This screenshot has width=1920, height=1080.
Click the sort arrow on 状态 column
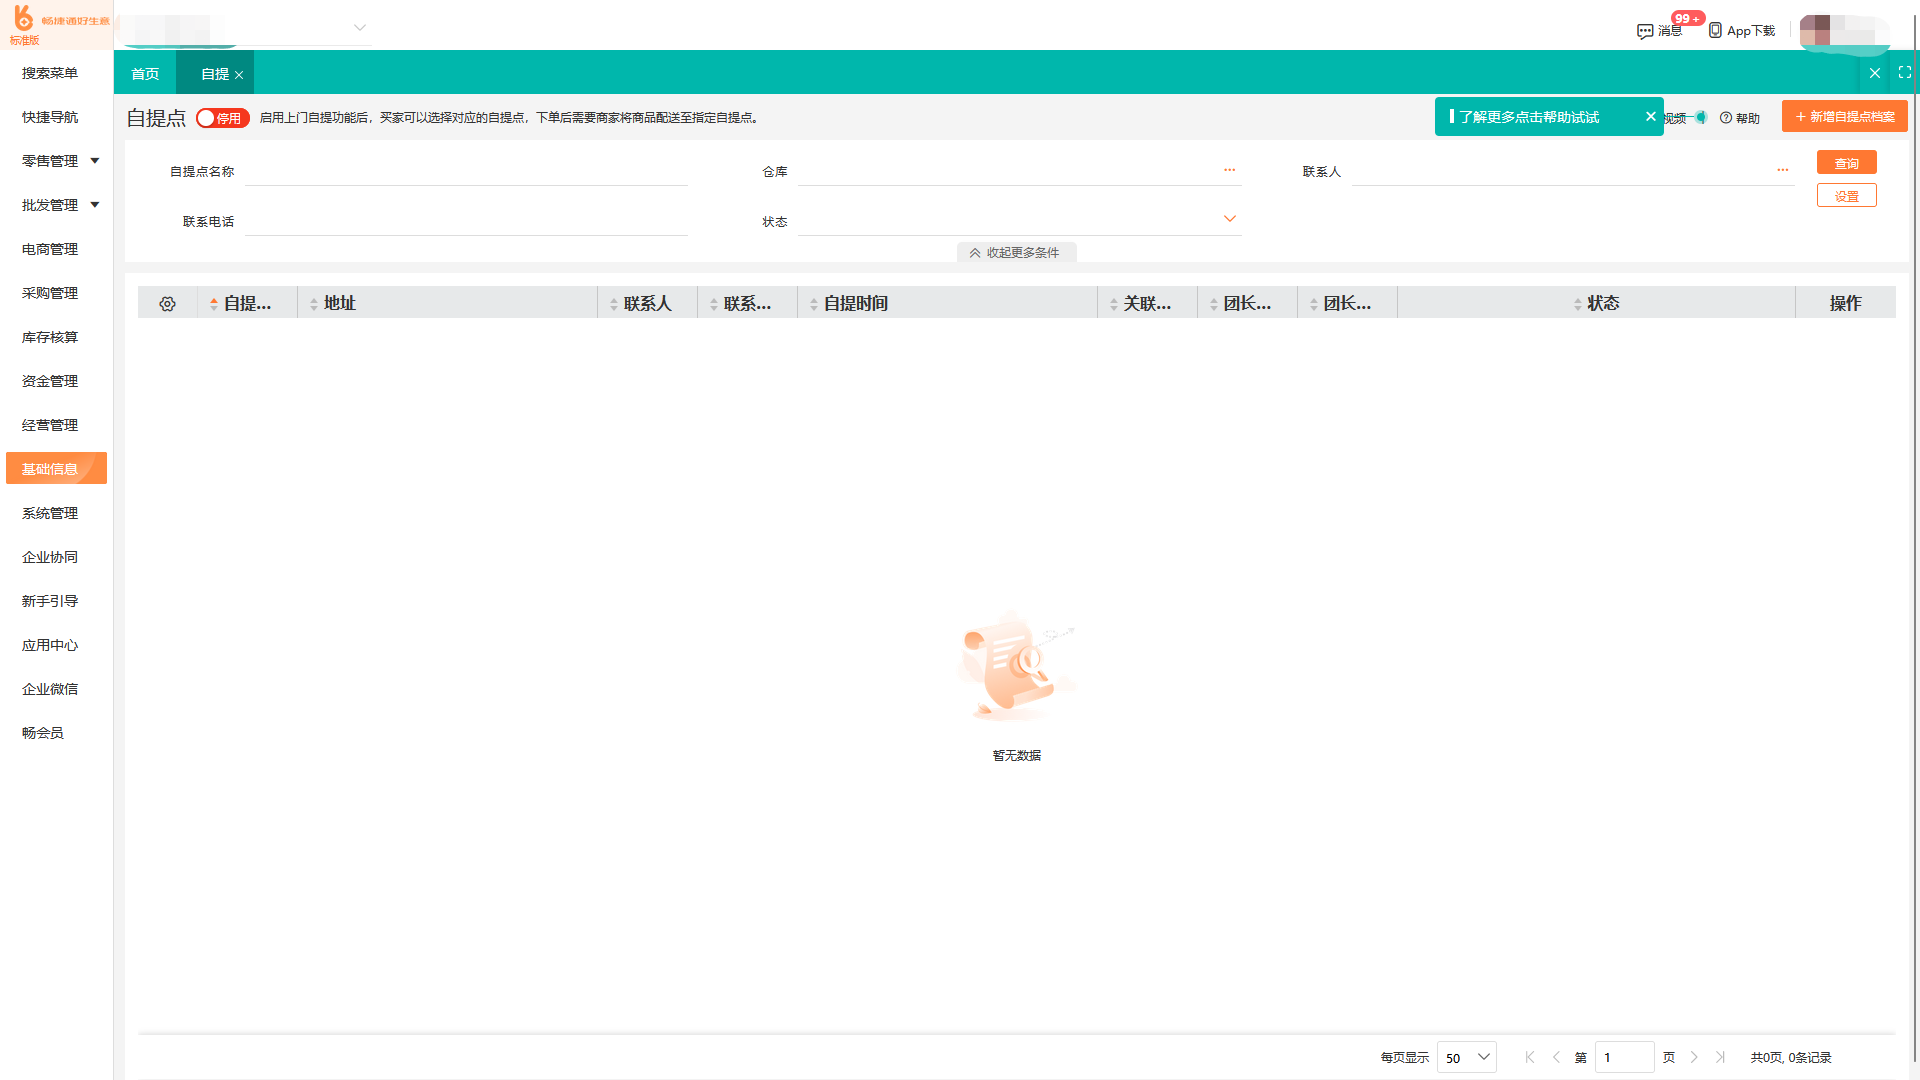point(1578,302)
